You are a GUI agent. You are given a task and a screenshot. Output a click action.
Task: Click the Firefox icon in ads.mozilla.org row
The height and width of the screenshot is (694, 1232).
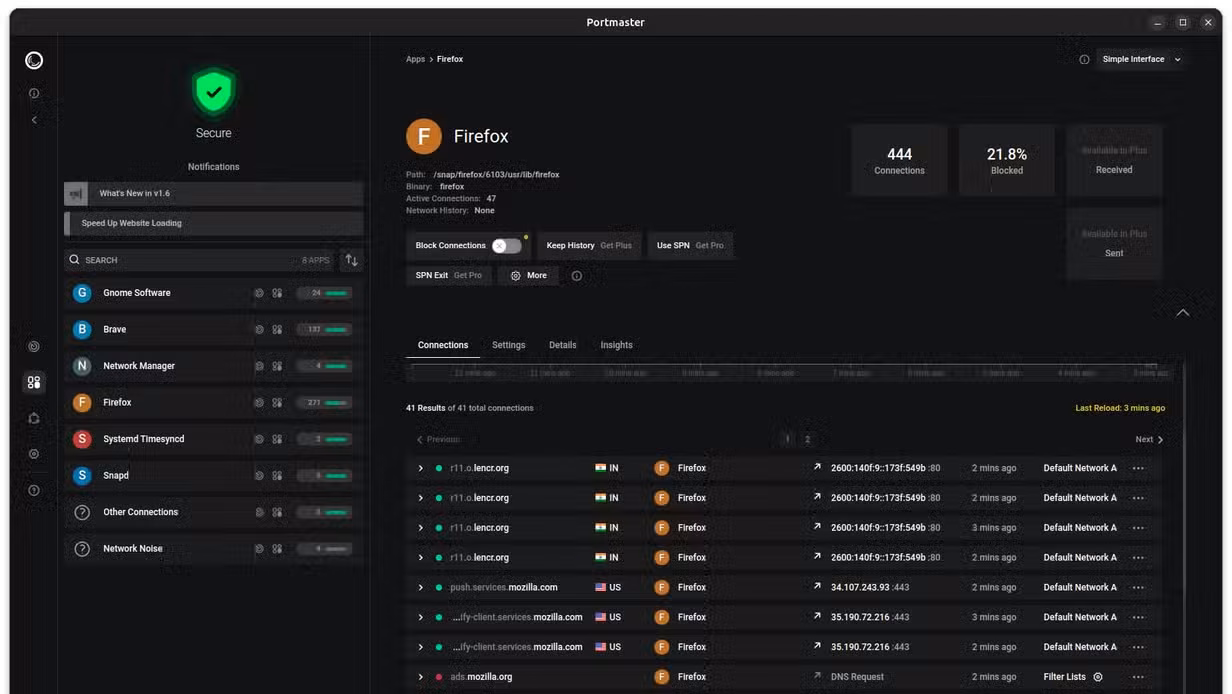pos(661,677)
